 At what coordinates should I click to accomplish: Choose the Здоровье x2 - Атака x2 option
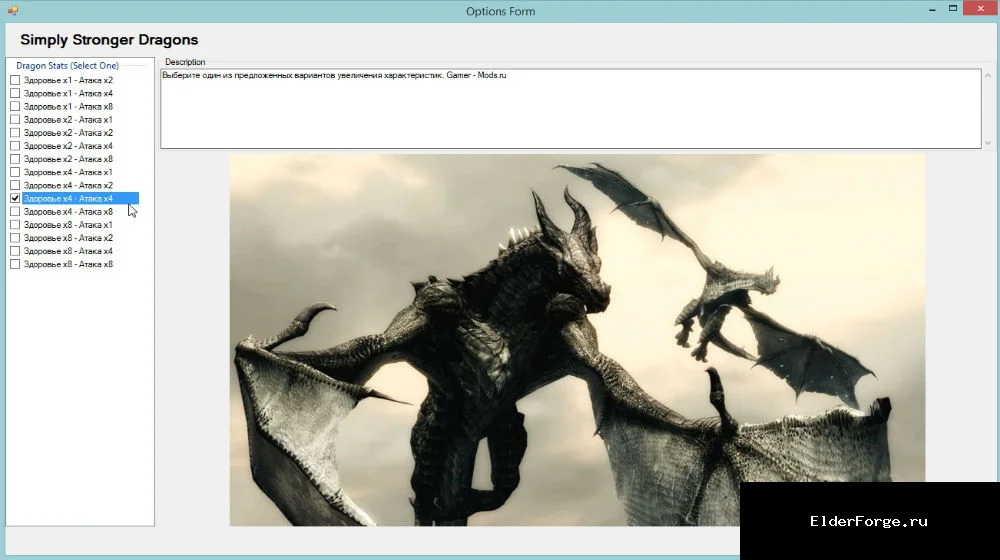(x=15, y=133)
